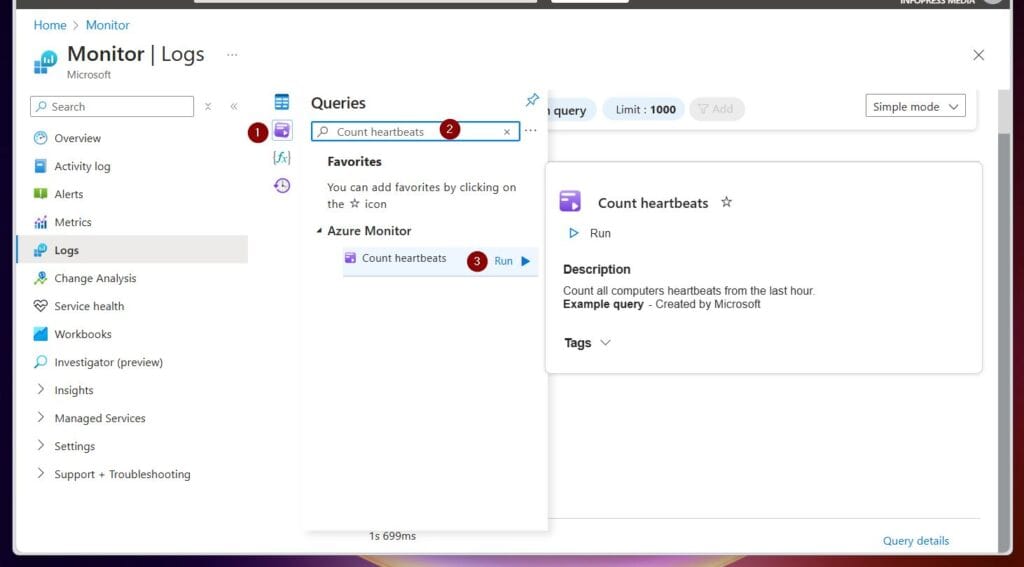Open the Queries panel ellipsis menu
1024x567 pixels.
point(530,131)
